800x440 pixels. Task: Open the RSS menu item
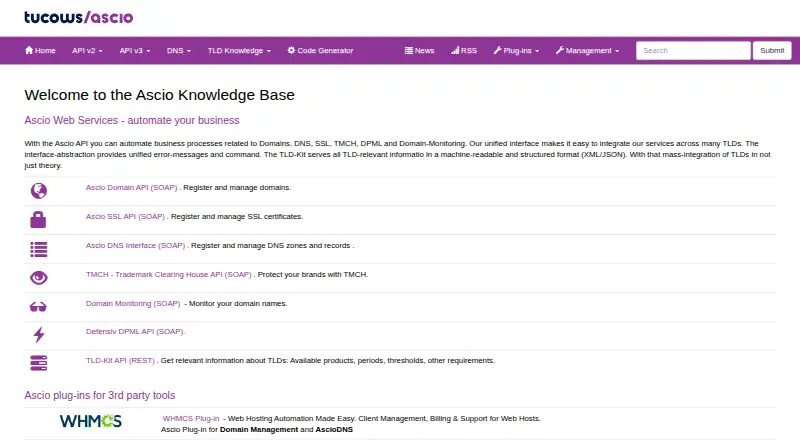[x=464, y=51]
